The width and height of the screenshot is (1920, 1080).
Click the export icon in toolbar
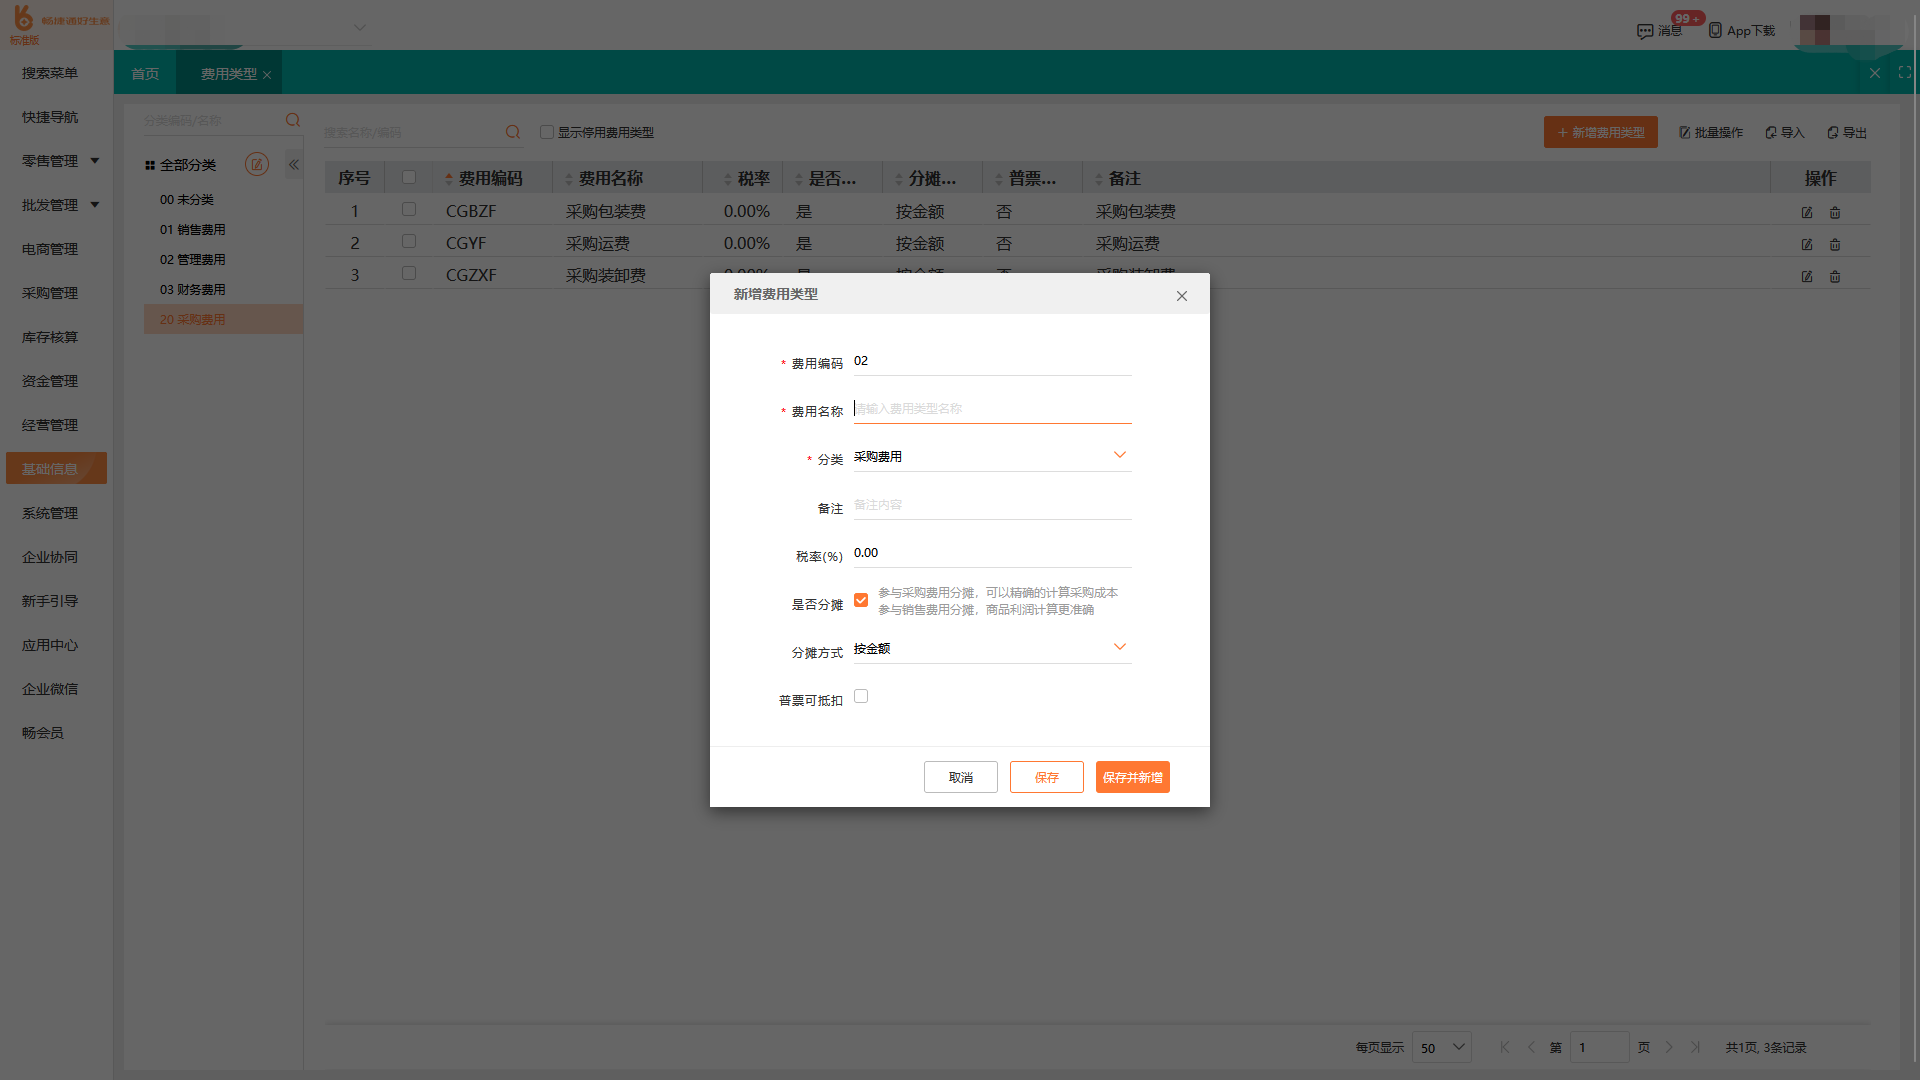(x=1845, y=131)
